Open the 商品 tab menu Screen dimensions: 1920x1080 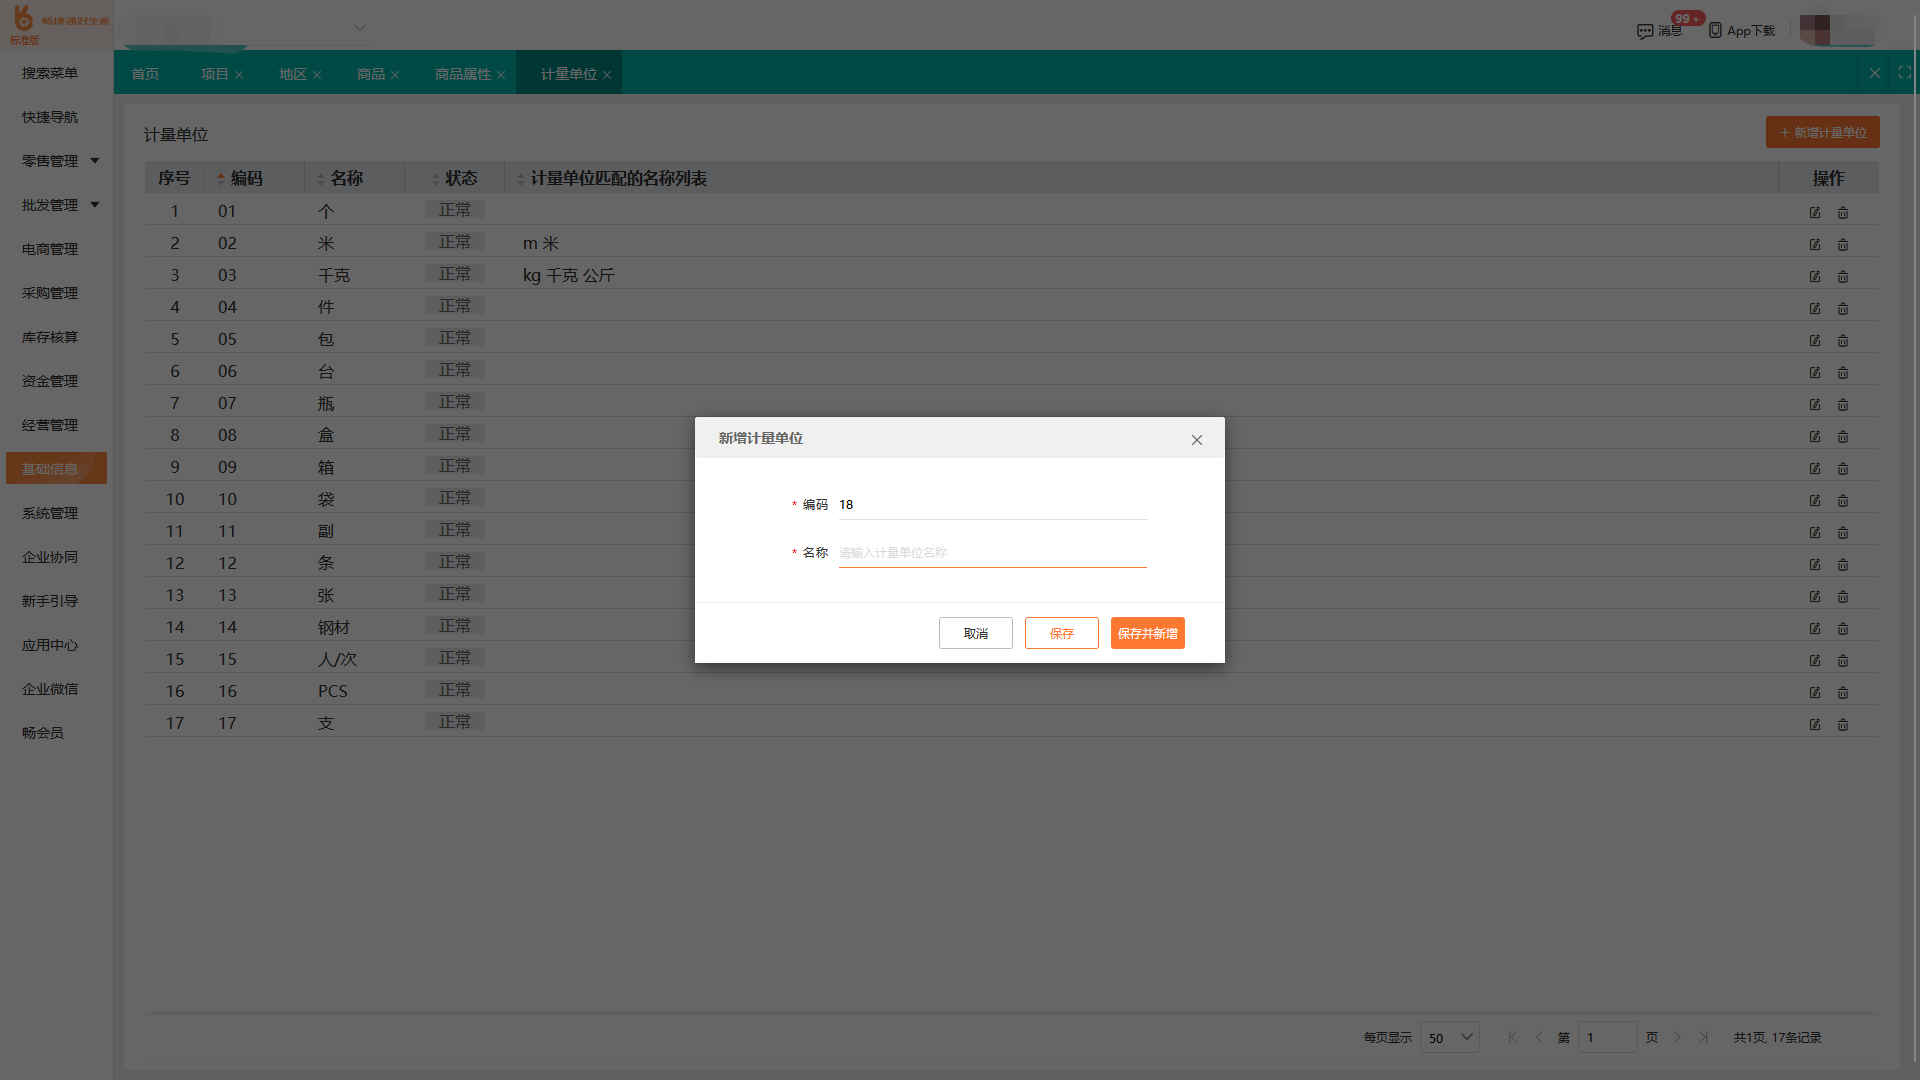coord(371,73)
